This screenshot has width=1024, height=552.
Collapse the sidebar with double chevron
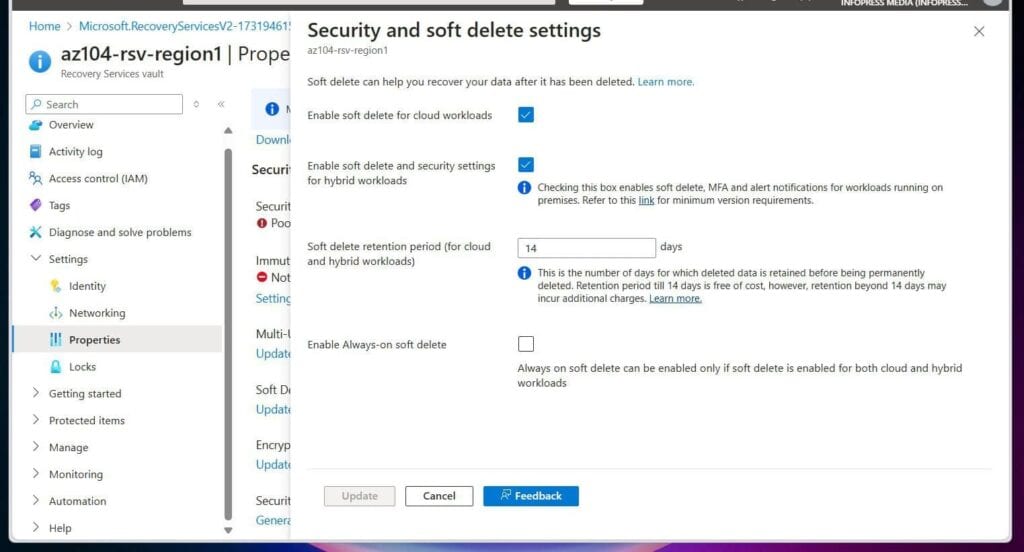(x=221, y=105)
